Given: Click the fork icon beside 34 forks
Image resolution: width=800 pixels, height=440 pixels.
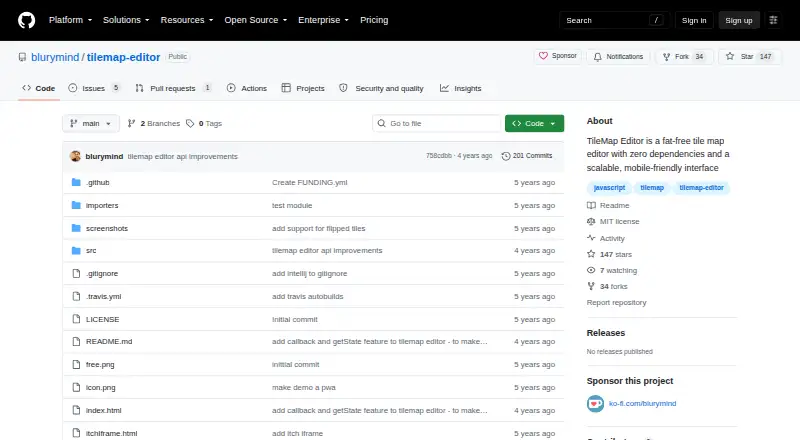Looking at the screenshot, I should point(591,286).
